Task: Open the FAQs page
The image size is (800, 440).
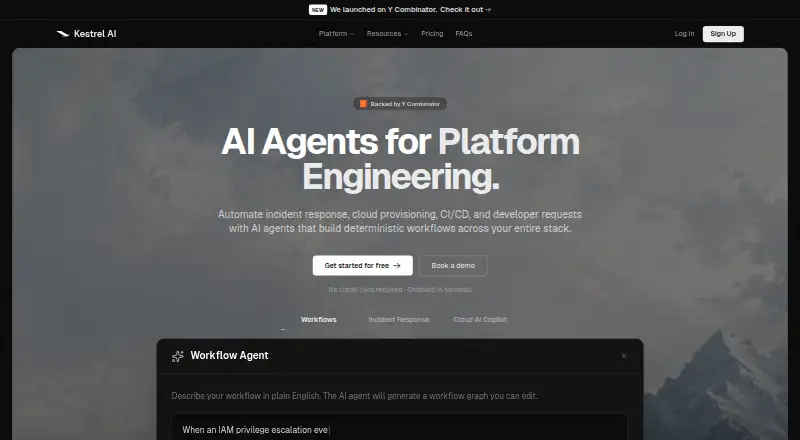Action: point(464,34)
